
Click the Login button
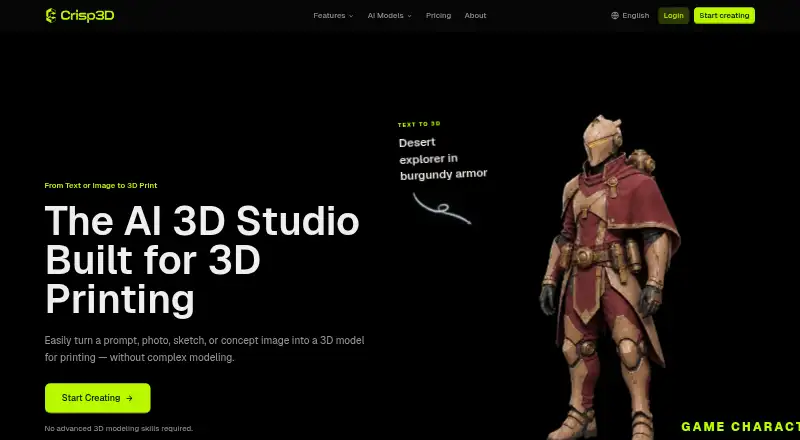pyautogui.click(x=673, y=15)
